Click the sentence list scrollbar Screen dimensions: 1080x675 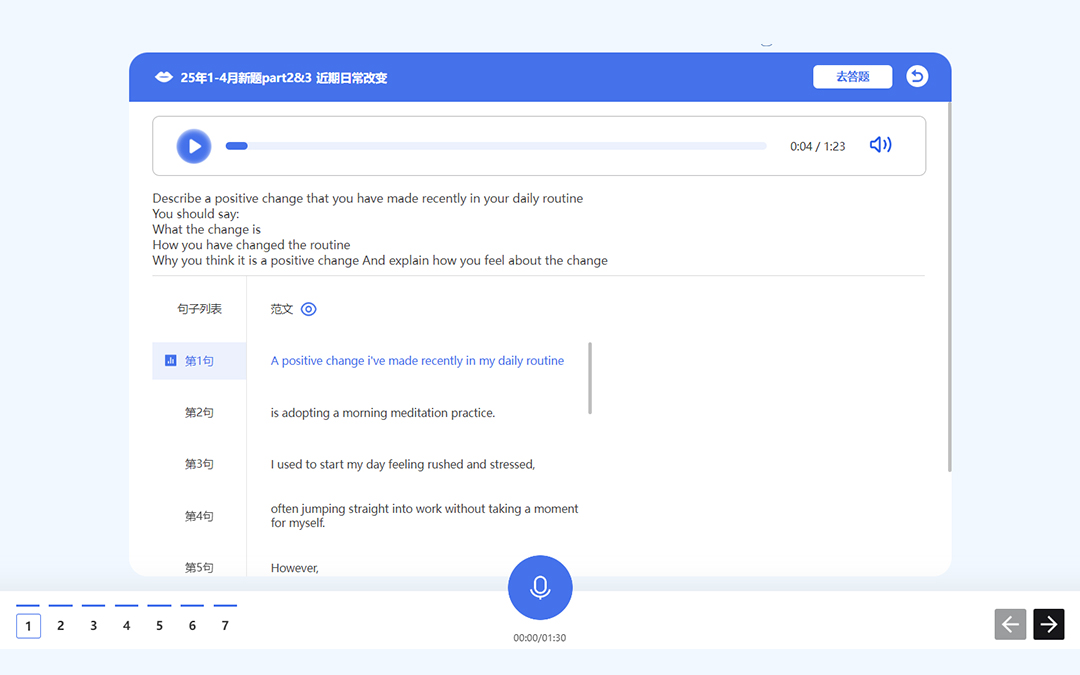[590, 378]
